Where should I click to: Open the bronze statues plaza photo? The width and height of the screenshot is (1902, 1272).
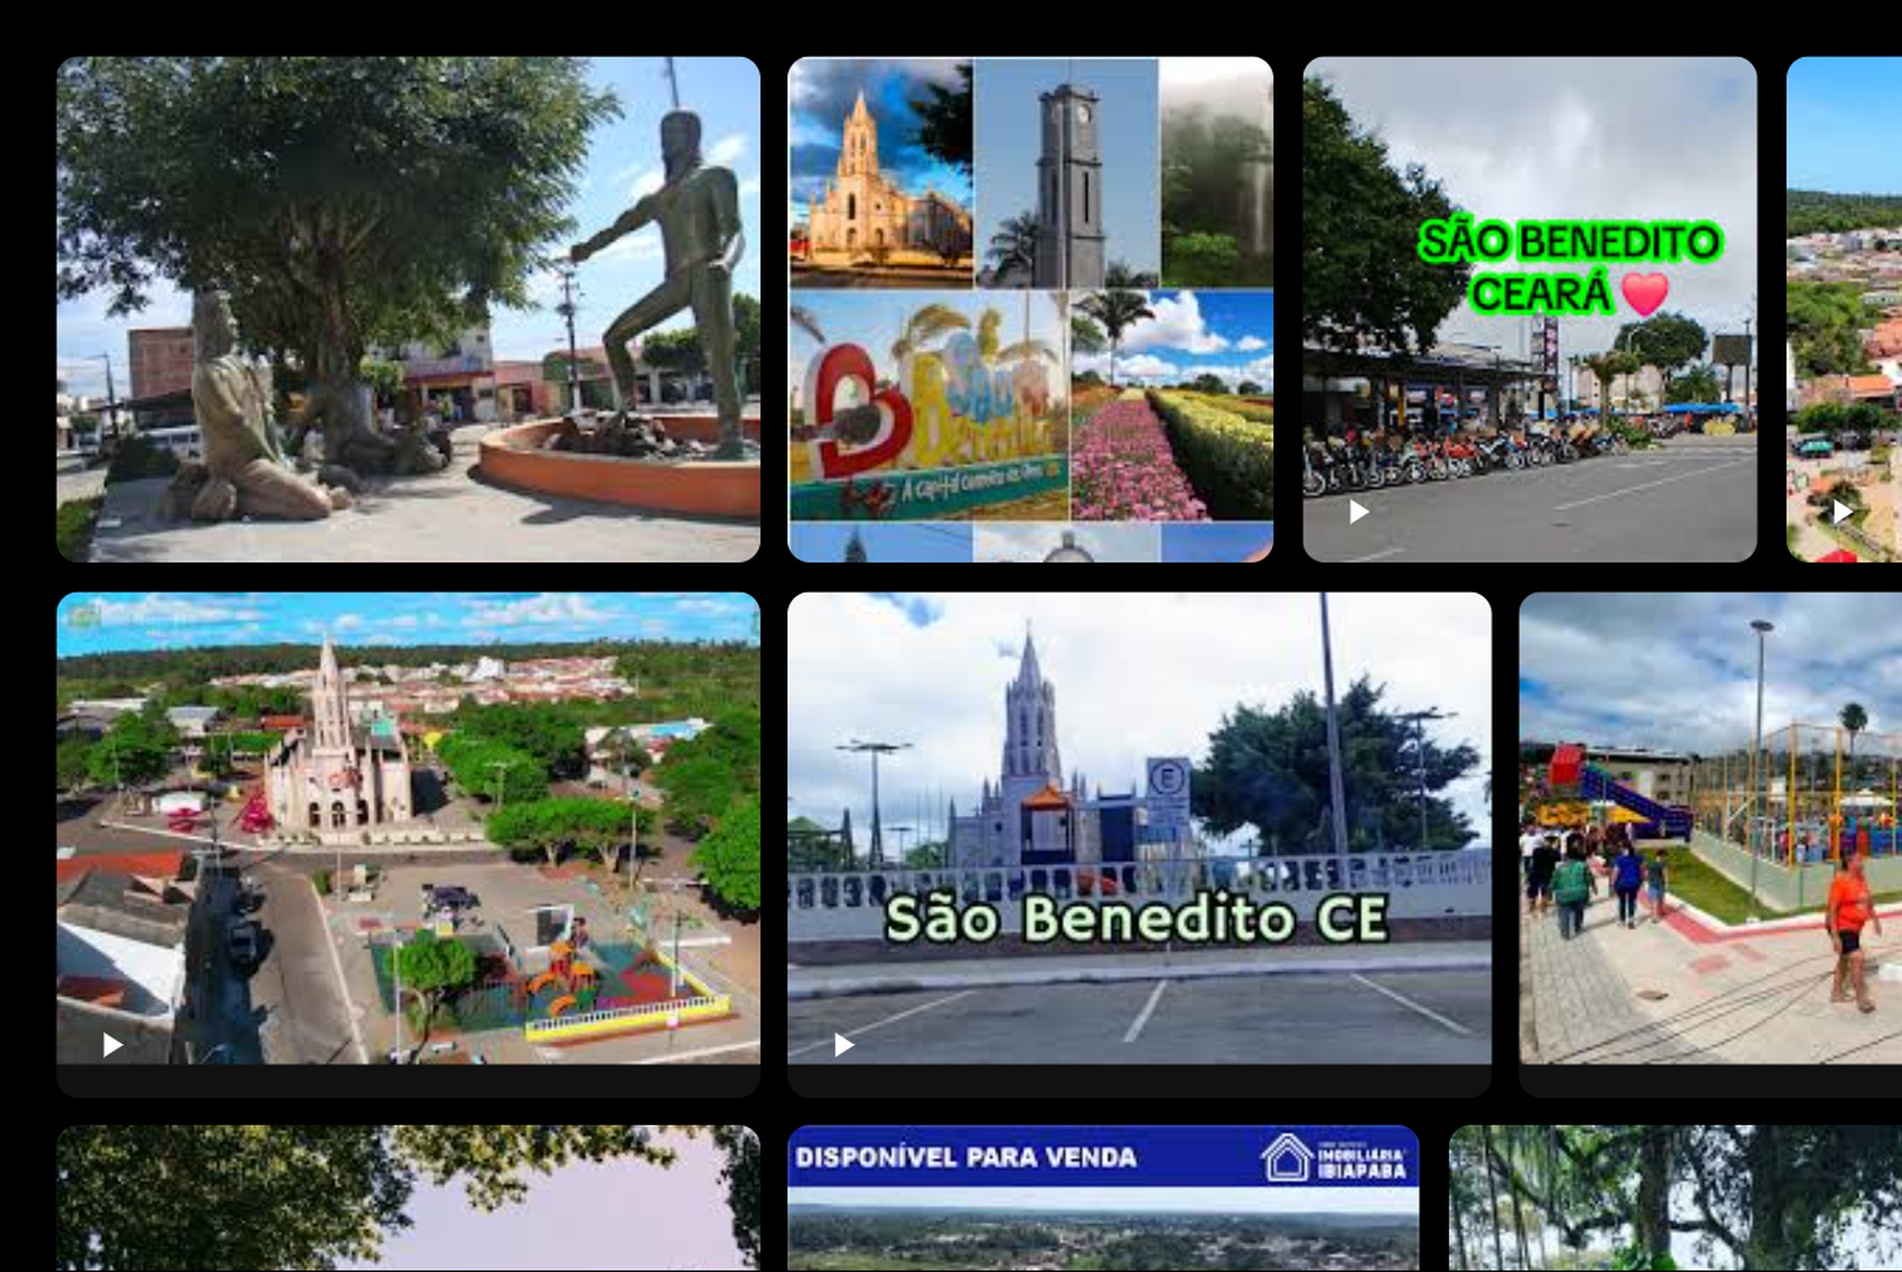point(408,309)
